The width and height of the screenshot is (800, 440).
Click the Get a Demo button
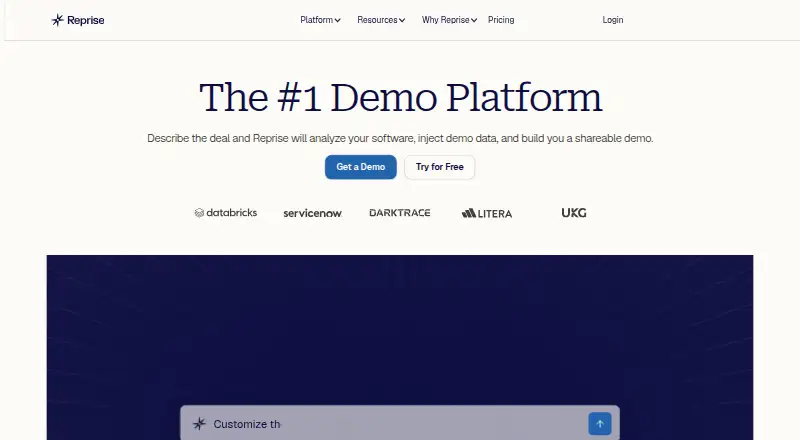tap(361, 167)
